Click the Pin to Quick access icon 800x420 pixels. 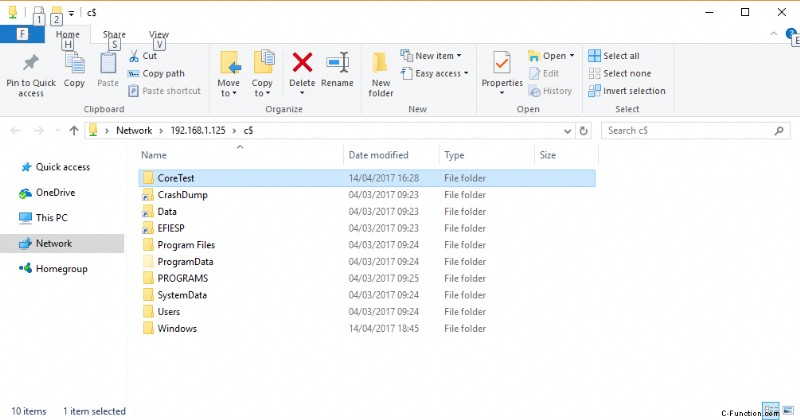[x=30, y=64]
